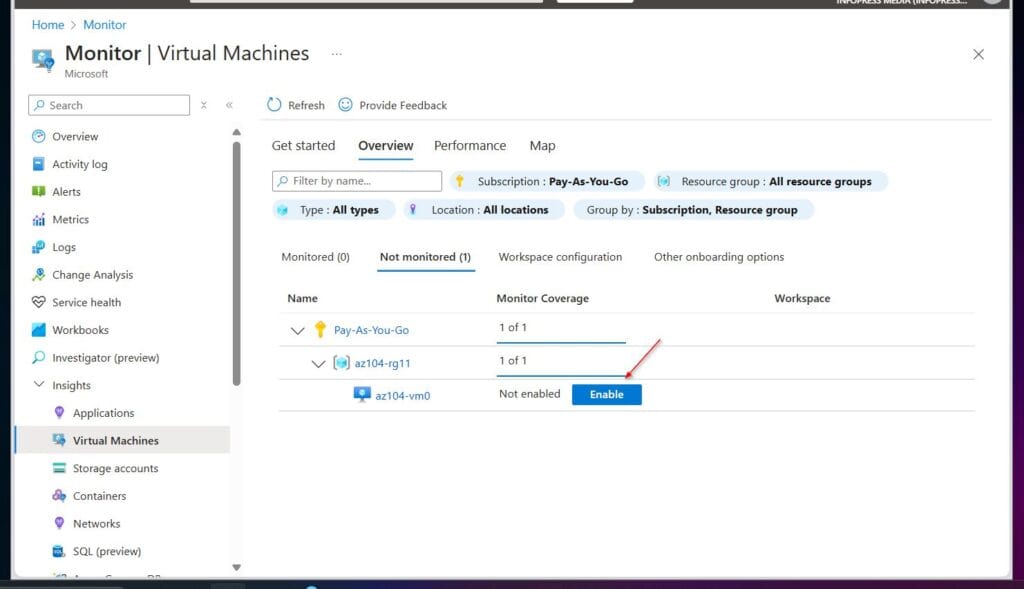Click the sidebar scrollbar thumb
This screenshot has width=1024, height=589.
point(236,264)
